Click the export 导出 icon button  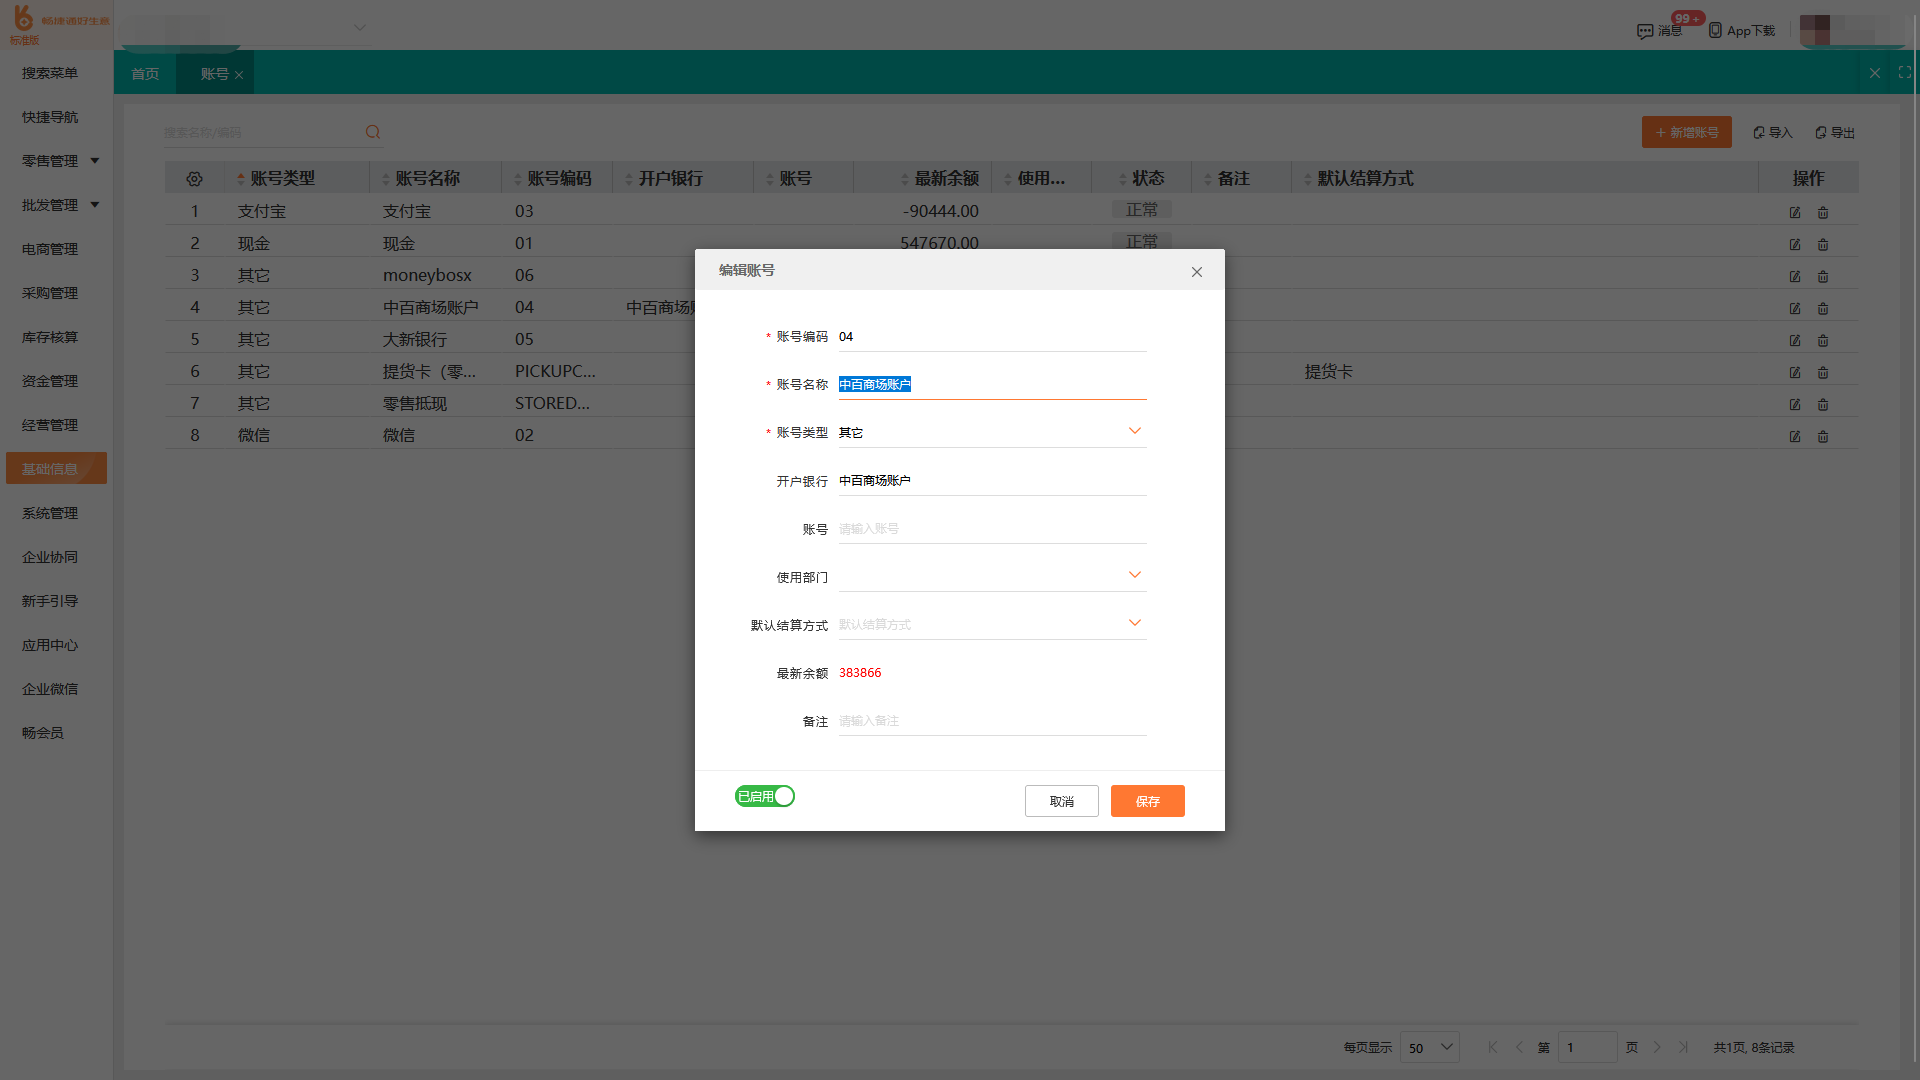tap(1836, 132)
